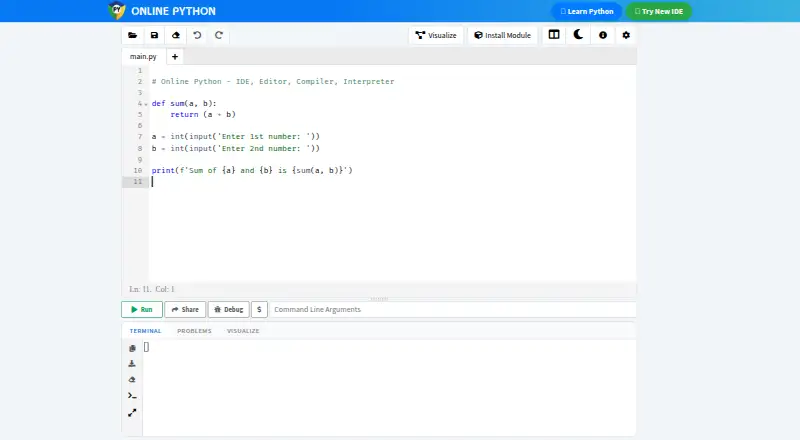Click the Online Python logo

[117, 10]
